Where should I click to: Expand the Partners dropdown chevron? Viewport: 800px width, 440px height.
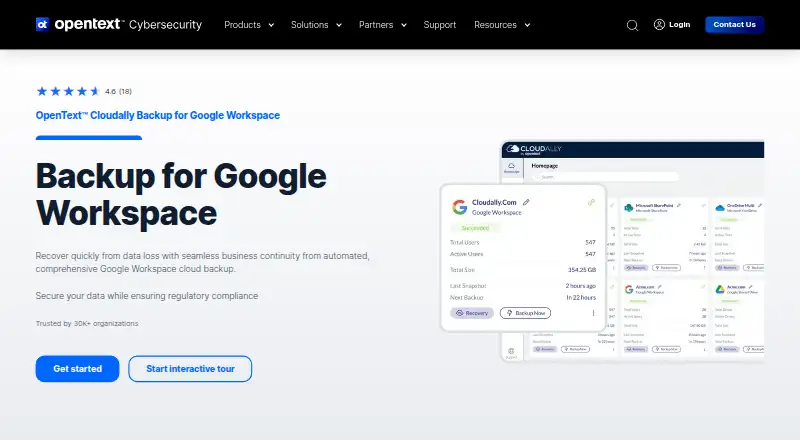[404, 25]
